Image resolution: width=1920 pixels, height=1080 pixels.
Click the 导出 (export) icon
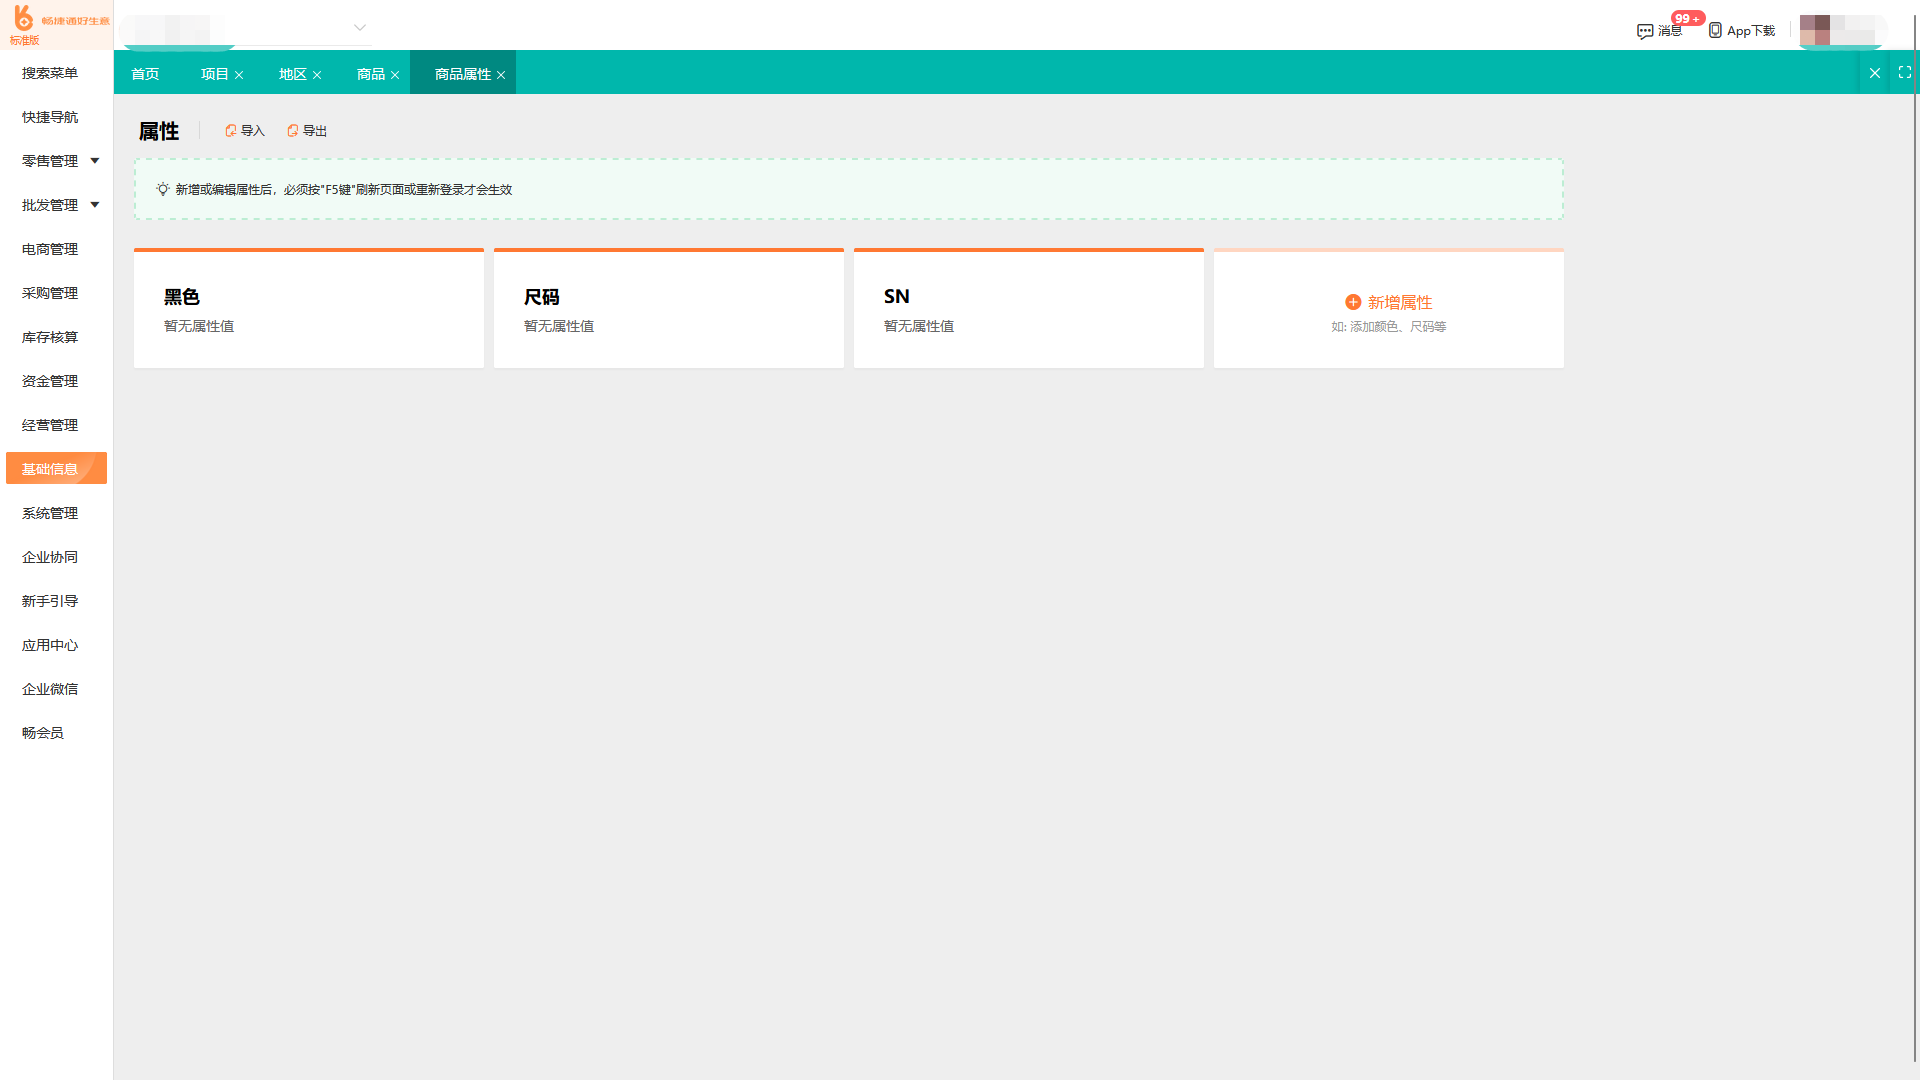tap(293, 131)
